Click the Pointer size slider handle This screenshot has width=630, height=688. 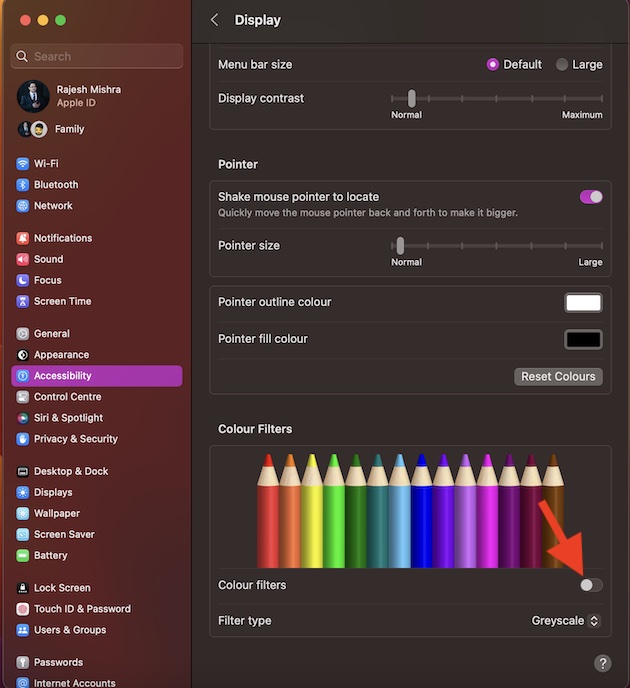(400, 246)
